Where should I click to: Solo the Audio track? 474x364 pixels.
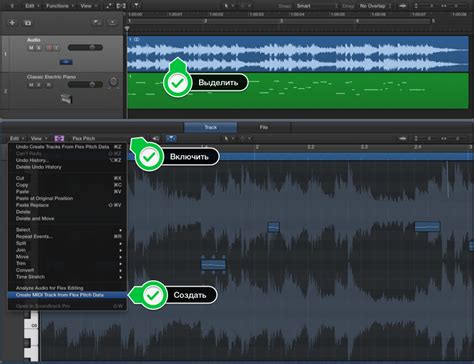[39, 48]
